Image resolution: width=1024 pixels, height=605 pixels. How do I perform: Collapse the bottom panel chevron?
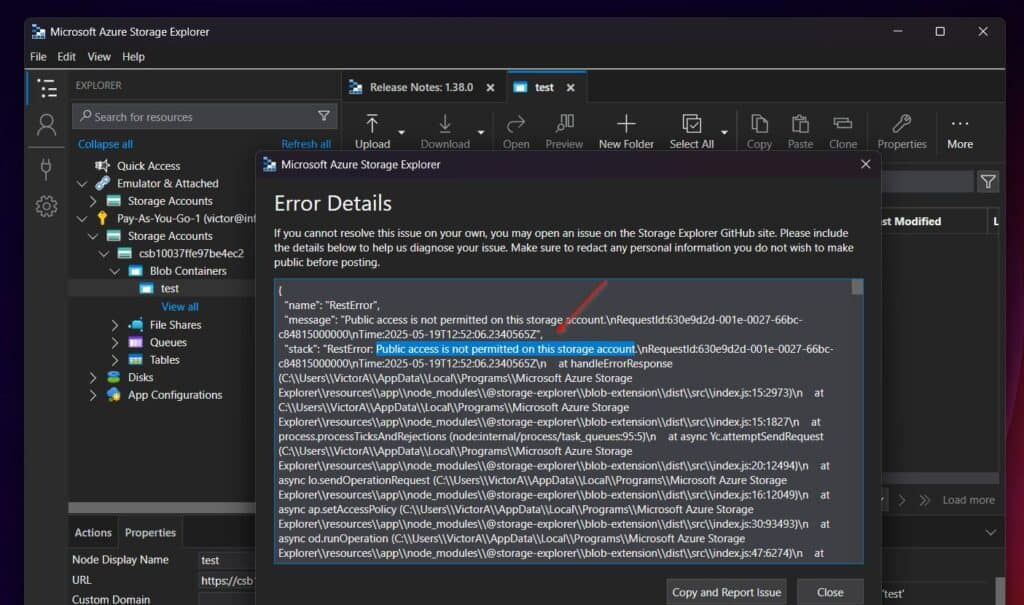[990, 532]
